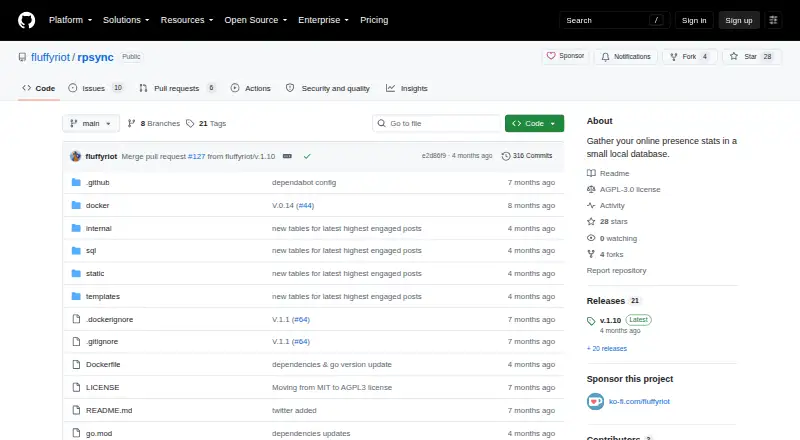This screenshot has height=440, width=800.
Task: Switch to the Issues tab
Action: point(96,88)
